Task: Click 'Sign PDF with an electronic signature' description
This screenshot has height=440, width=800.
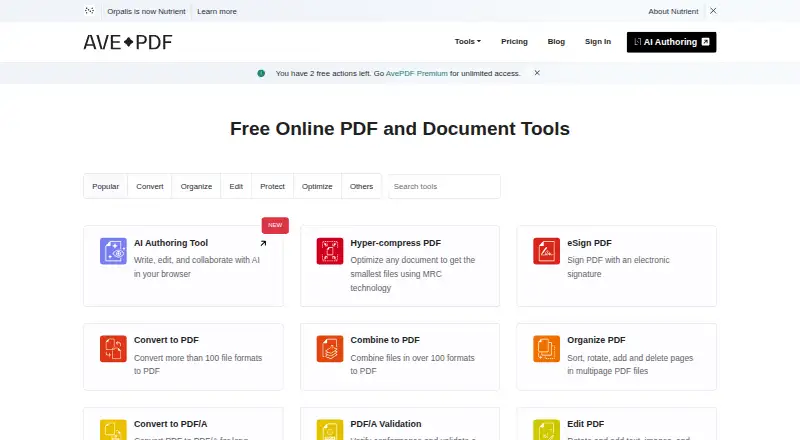Action: [618, 267]
